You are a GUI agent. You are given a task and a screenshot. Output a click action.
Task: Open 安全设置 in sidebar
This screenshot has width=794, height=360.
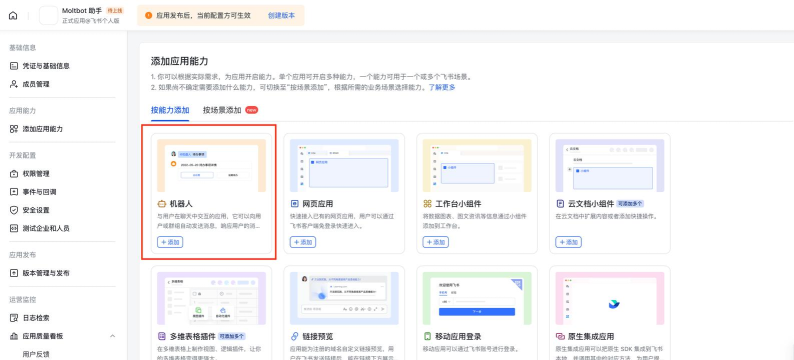click(36, 210)
